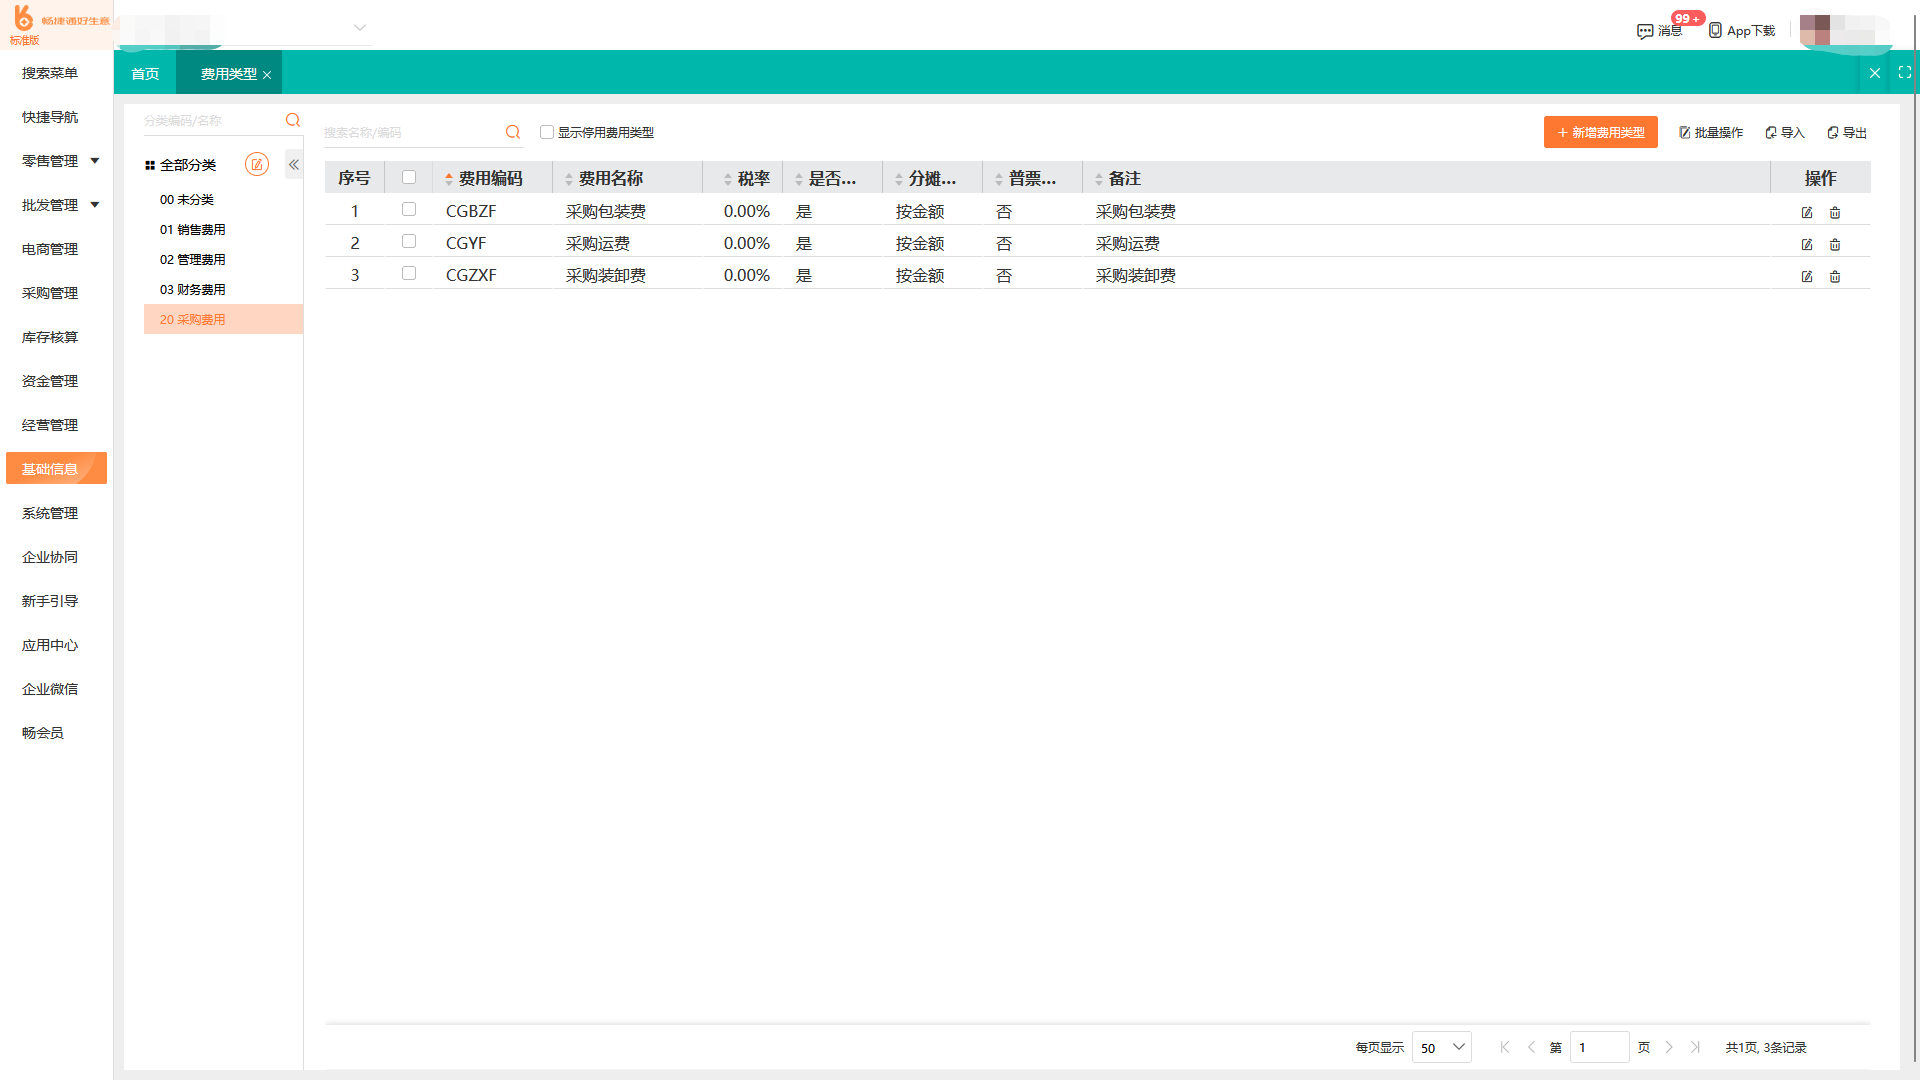Click the export icon
This screenshot has width=1920, height=1080.
1846,132
